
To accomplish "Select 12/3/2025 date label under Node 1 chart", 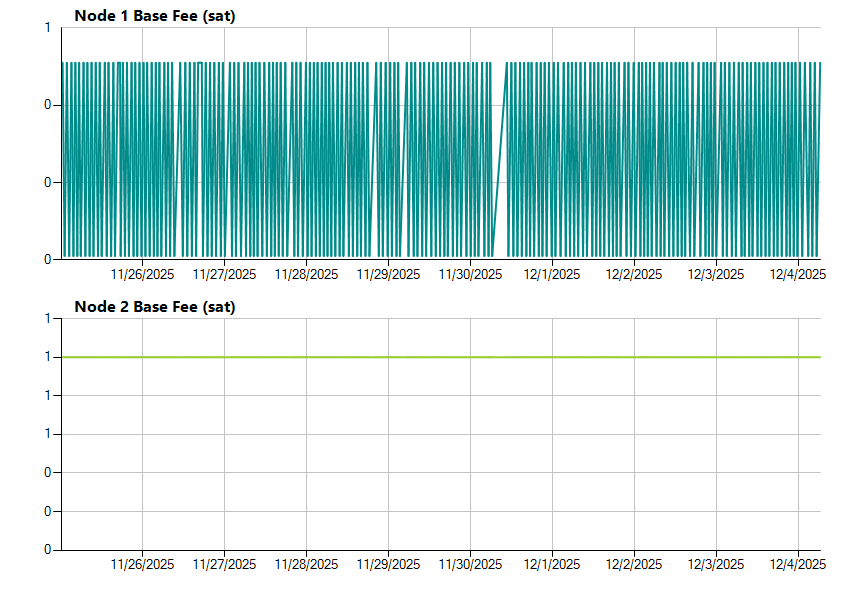I will (716, 274).
